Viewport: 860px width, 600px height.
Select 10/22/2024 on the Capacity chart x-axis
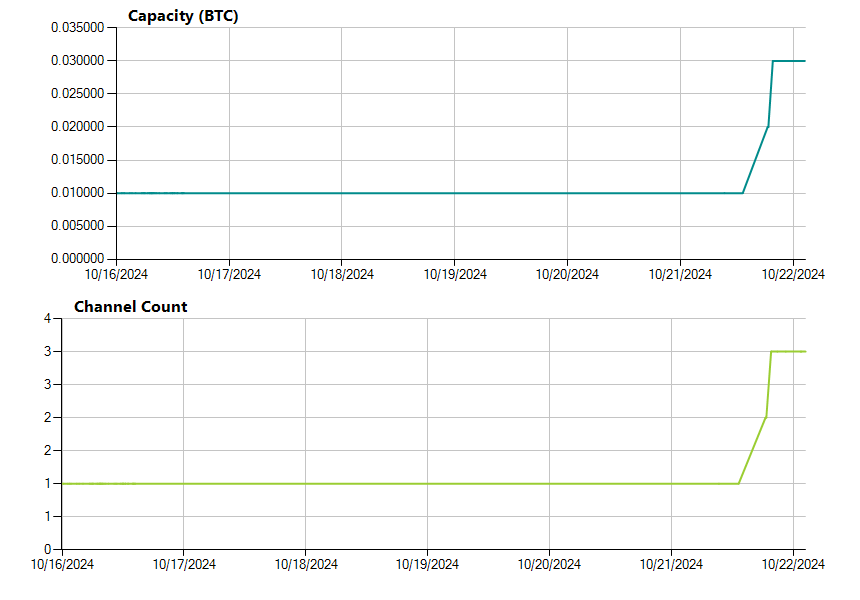click(793, 274)
